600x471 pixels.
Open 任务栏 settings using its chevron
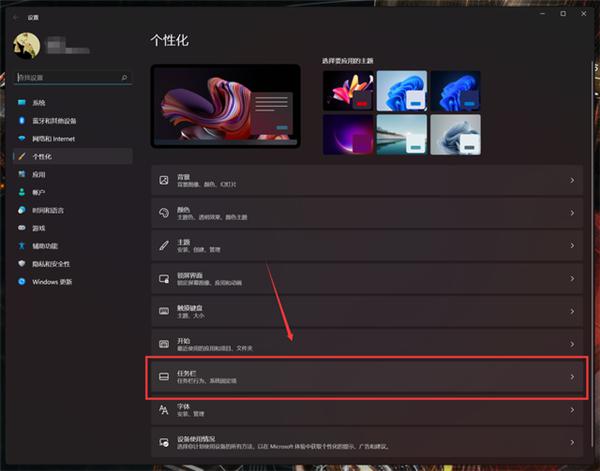[572, 377]
